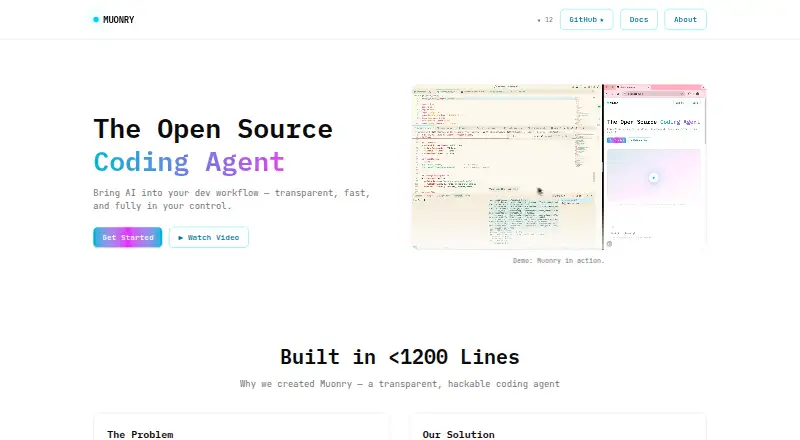
Task: Open the GitHub repository button
Action: (586, 19)
